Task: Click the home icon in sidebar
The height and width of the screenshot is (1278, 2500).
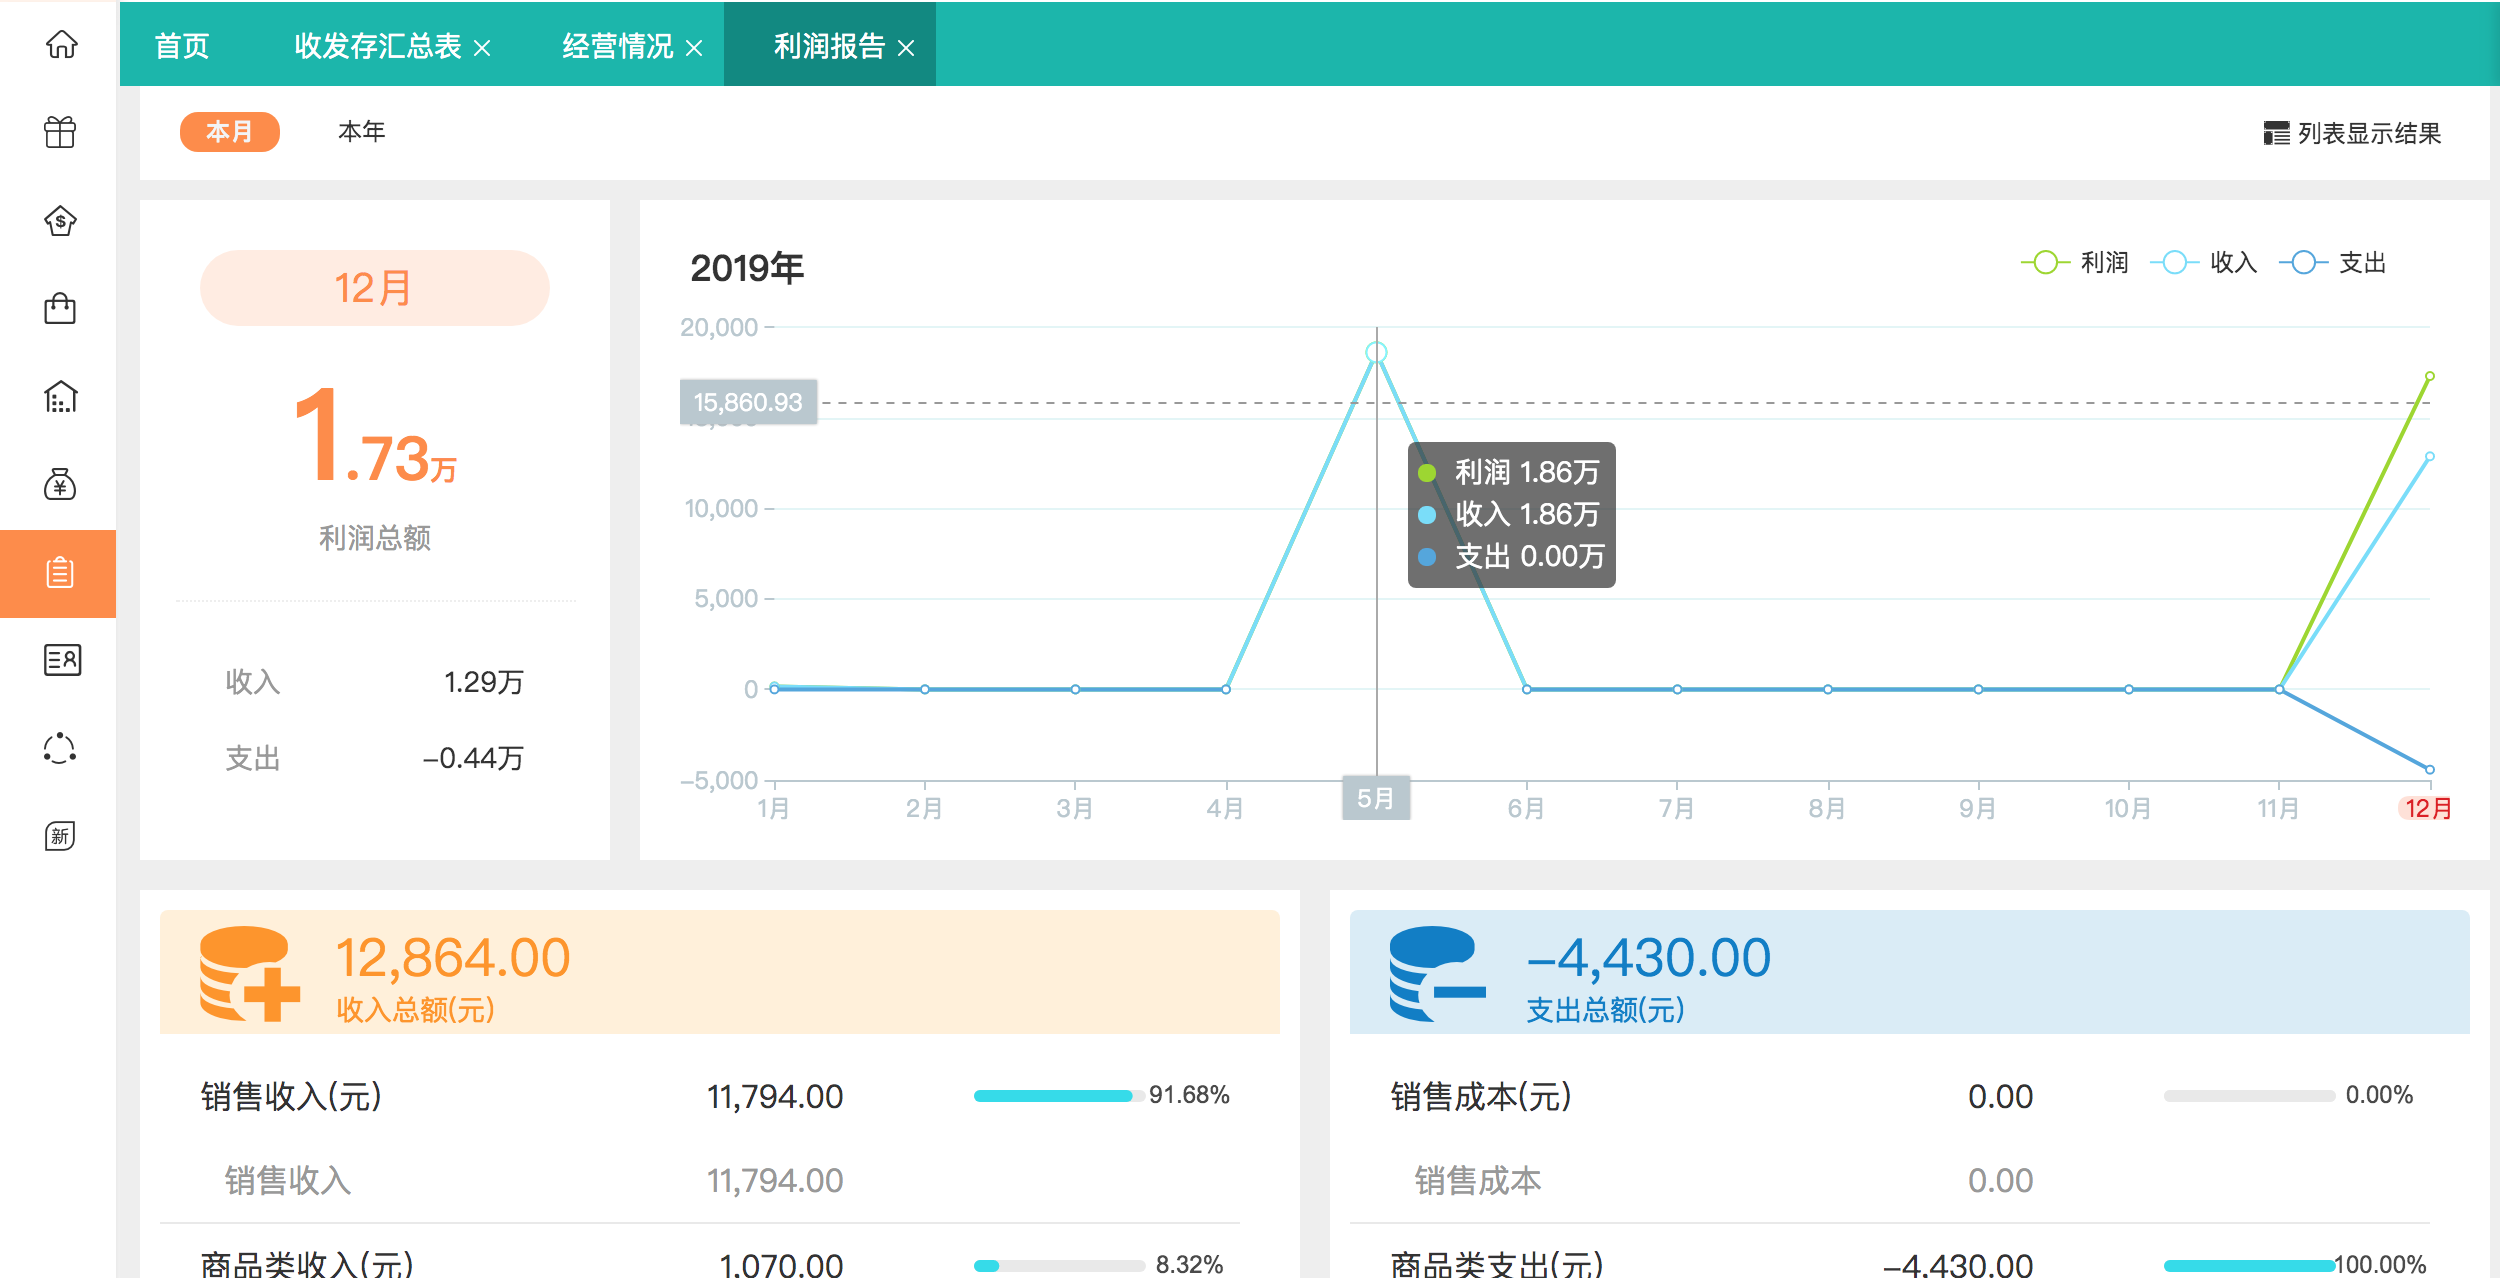Action: [x=60, y=44]
